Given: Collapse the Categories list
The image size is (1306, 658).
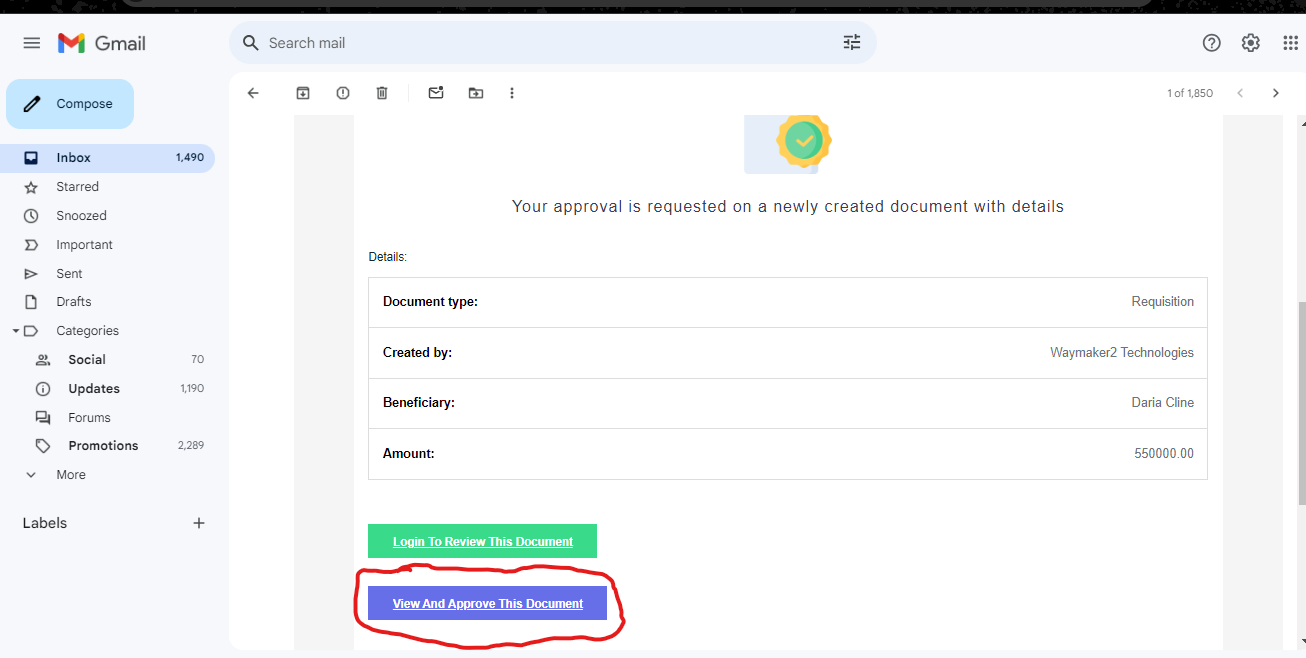Looking at the screenshot, I should pos(16,331).
